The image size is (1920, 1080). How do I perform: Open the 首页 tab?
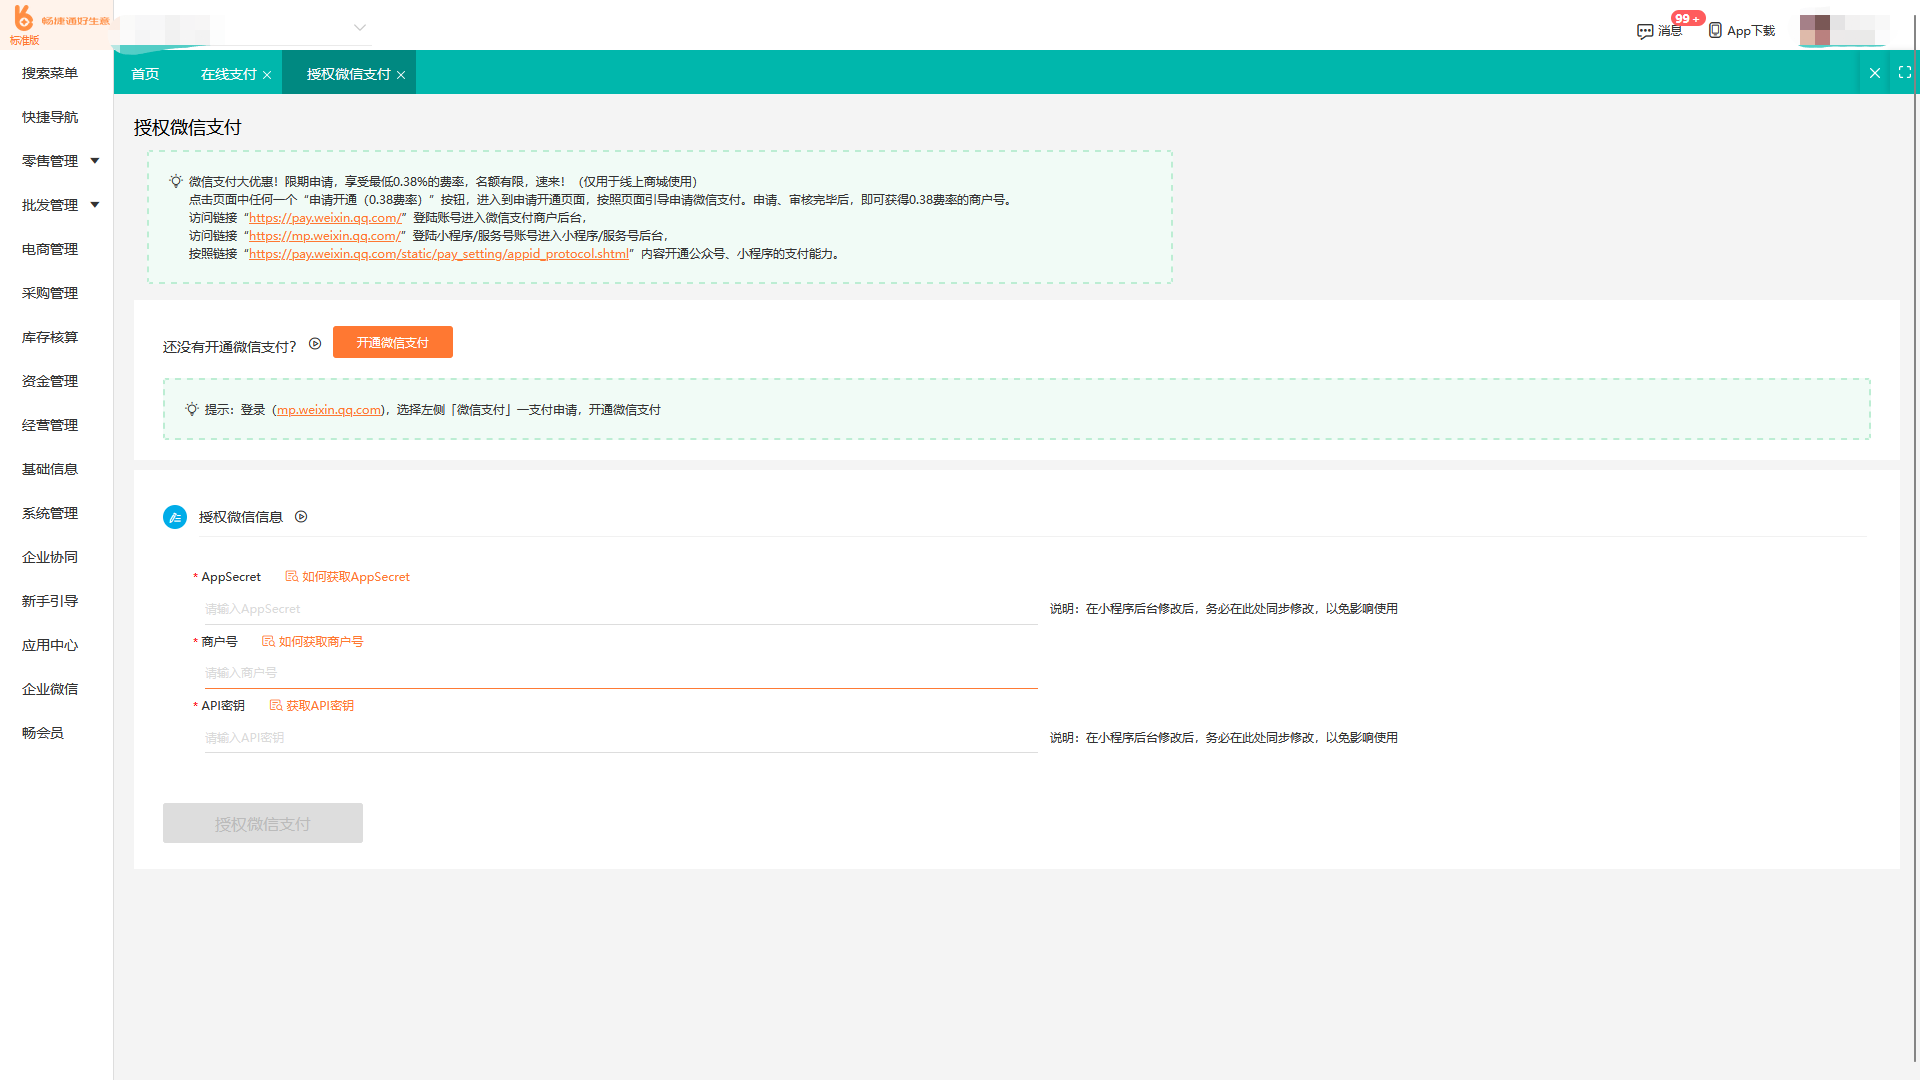pos(144,74)
